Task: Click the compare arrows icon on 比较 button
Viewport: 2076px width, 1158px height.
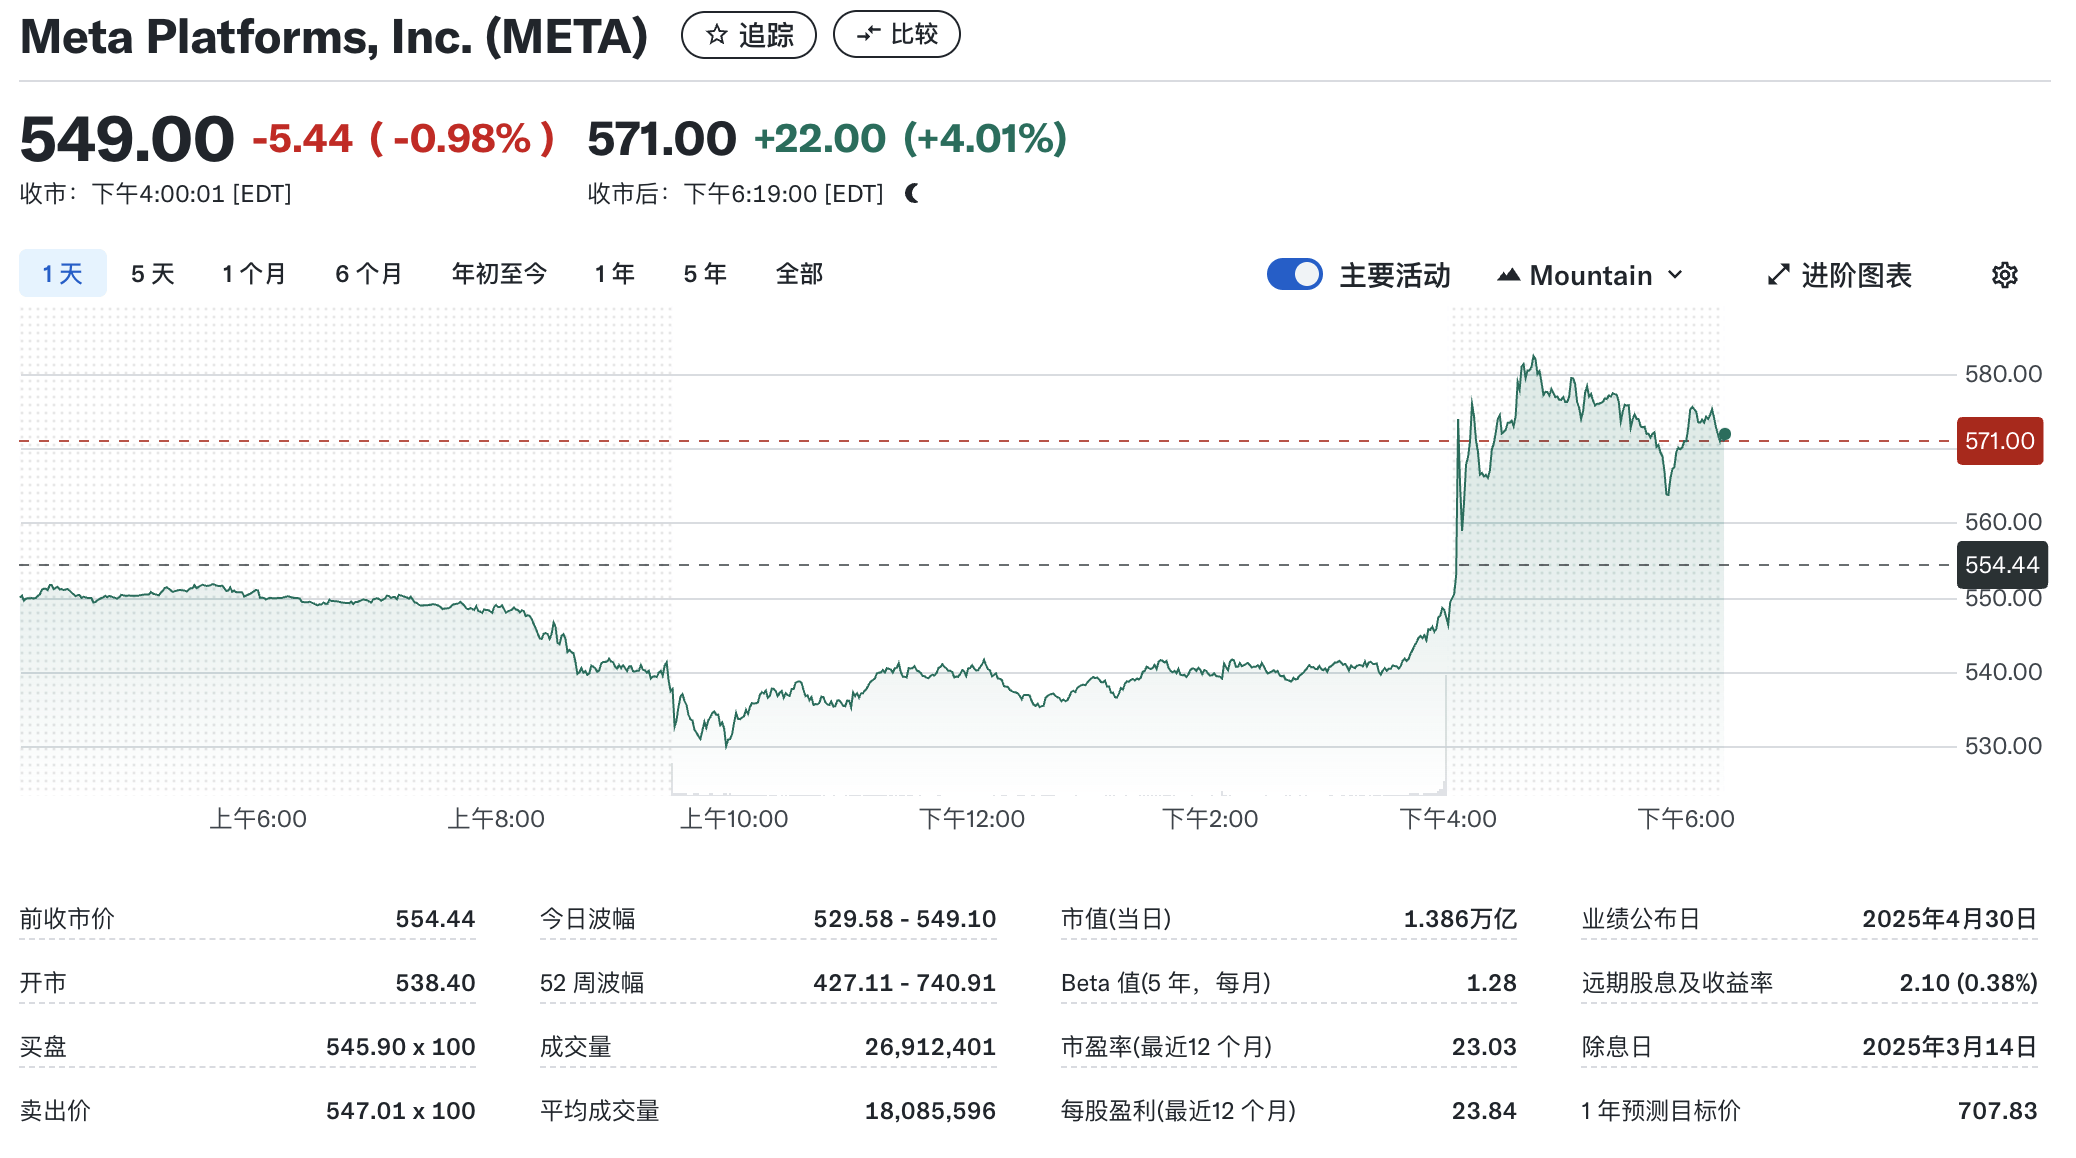Action: [869, 33]
